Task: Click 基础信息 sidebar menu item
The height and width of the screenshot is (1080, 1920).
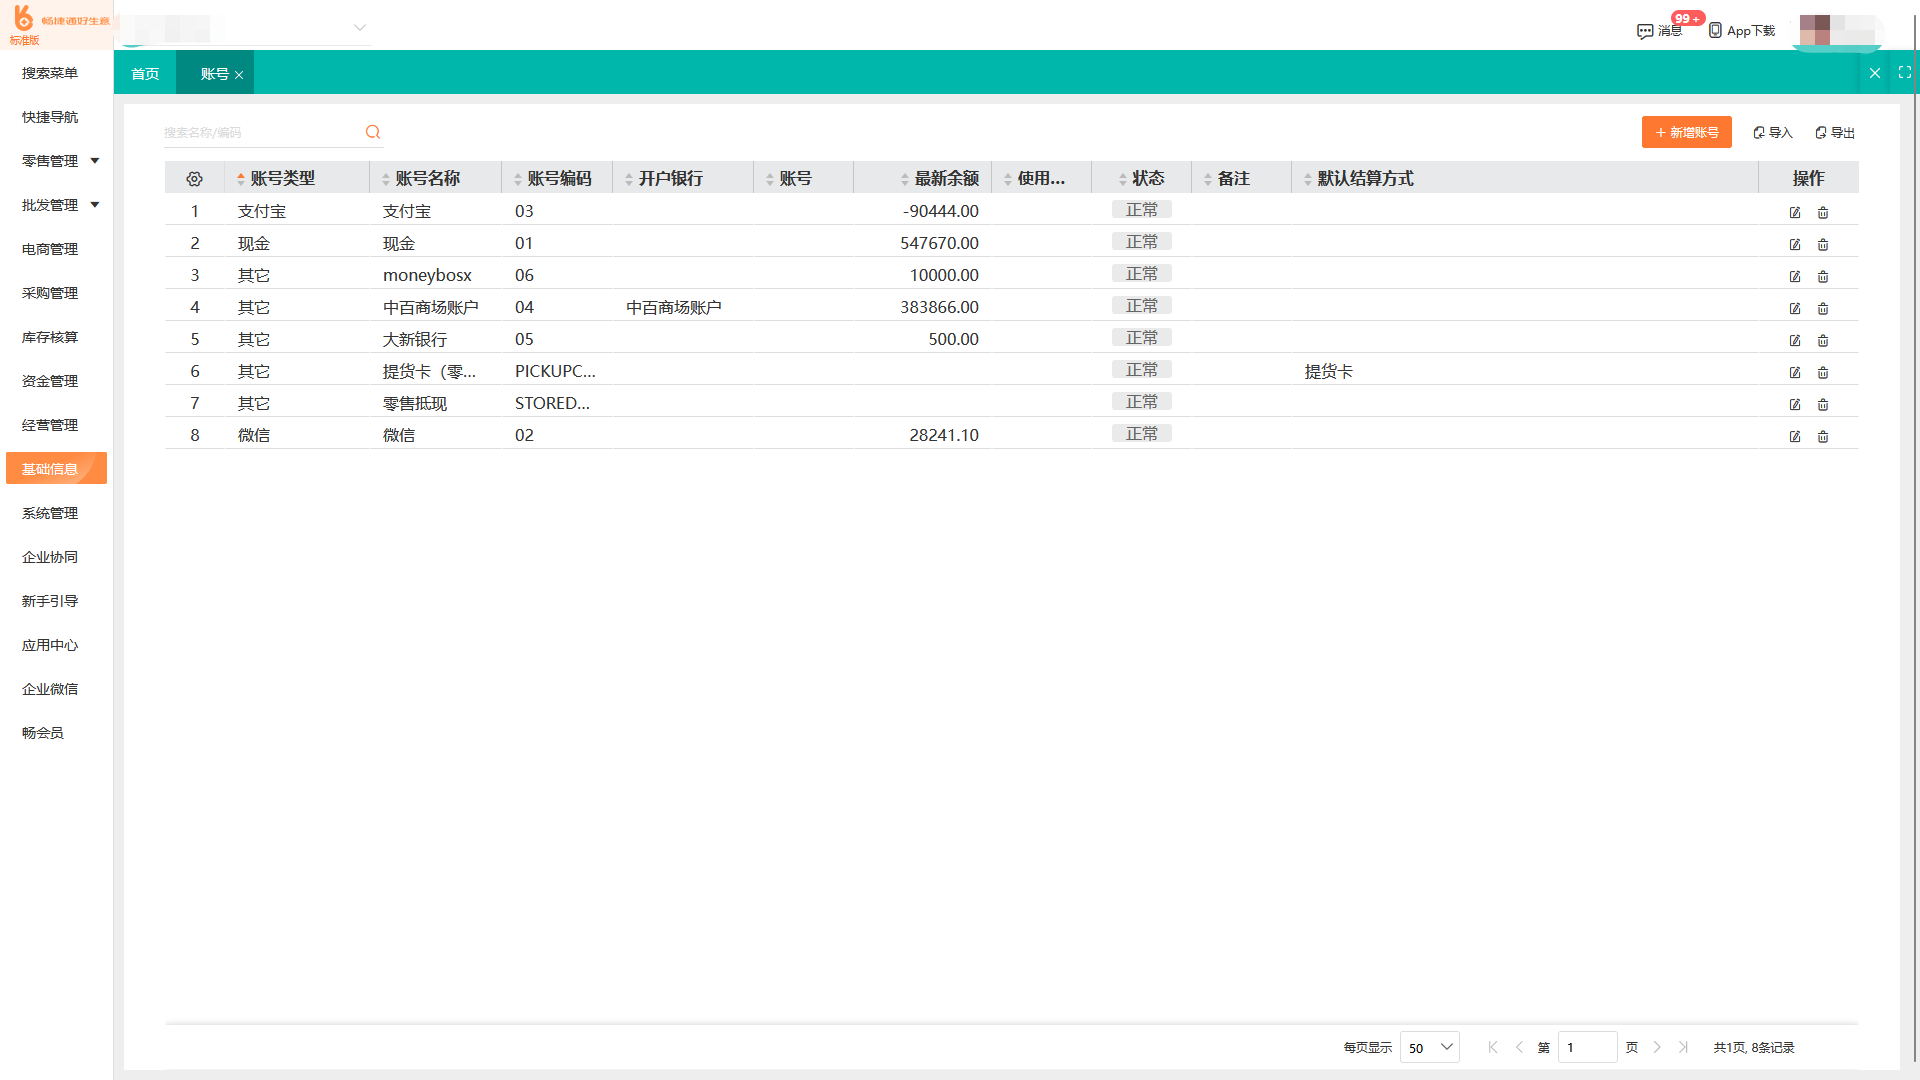Action: click(x=53, y=468)
